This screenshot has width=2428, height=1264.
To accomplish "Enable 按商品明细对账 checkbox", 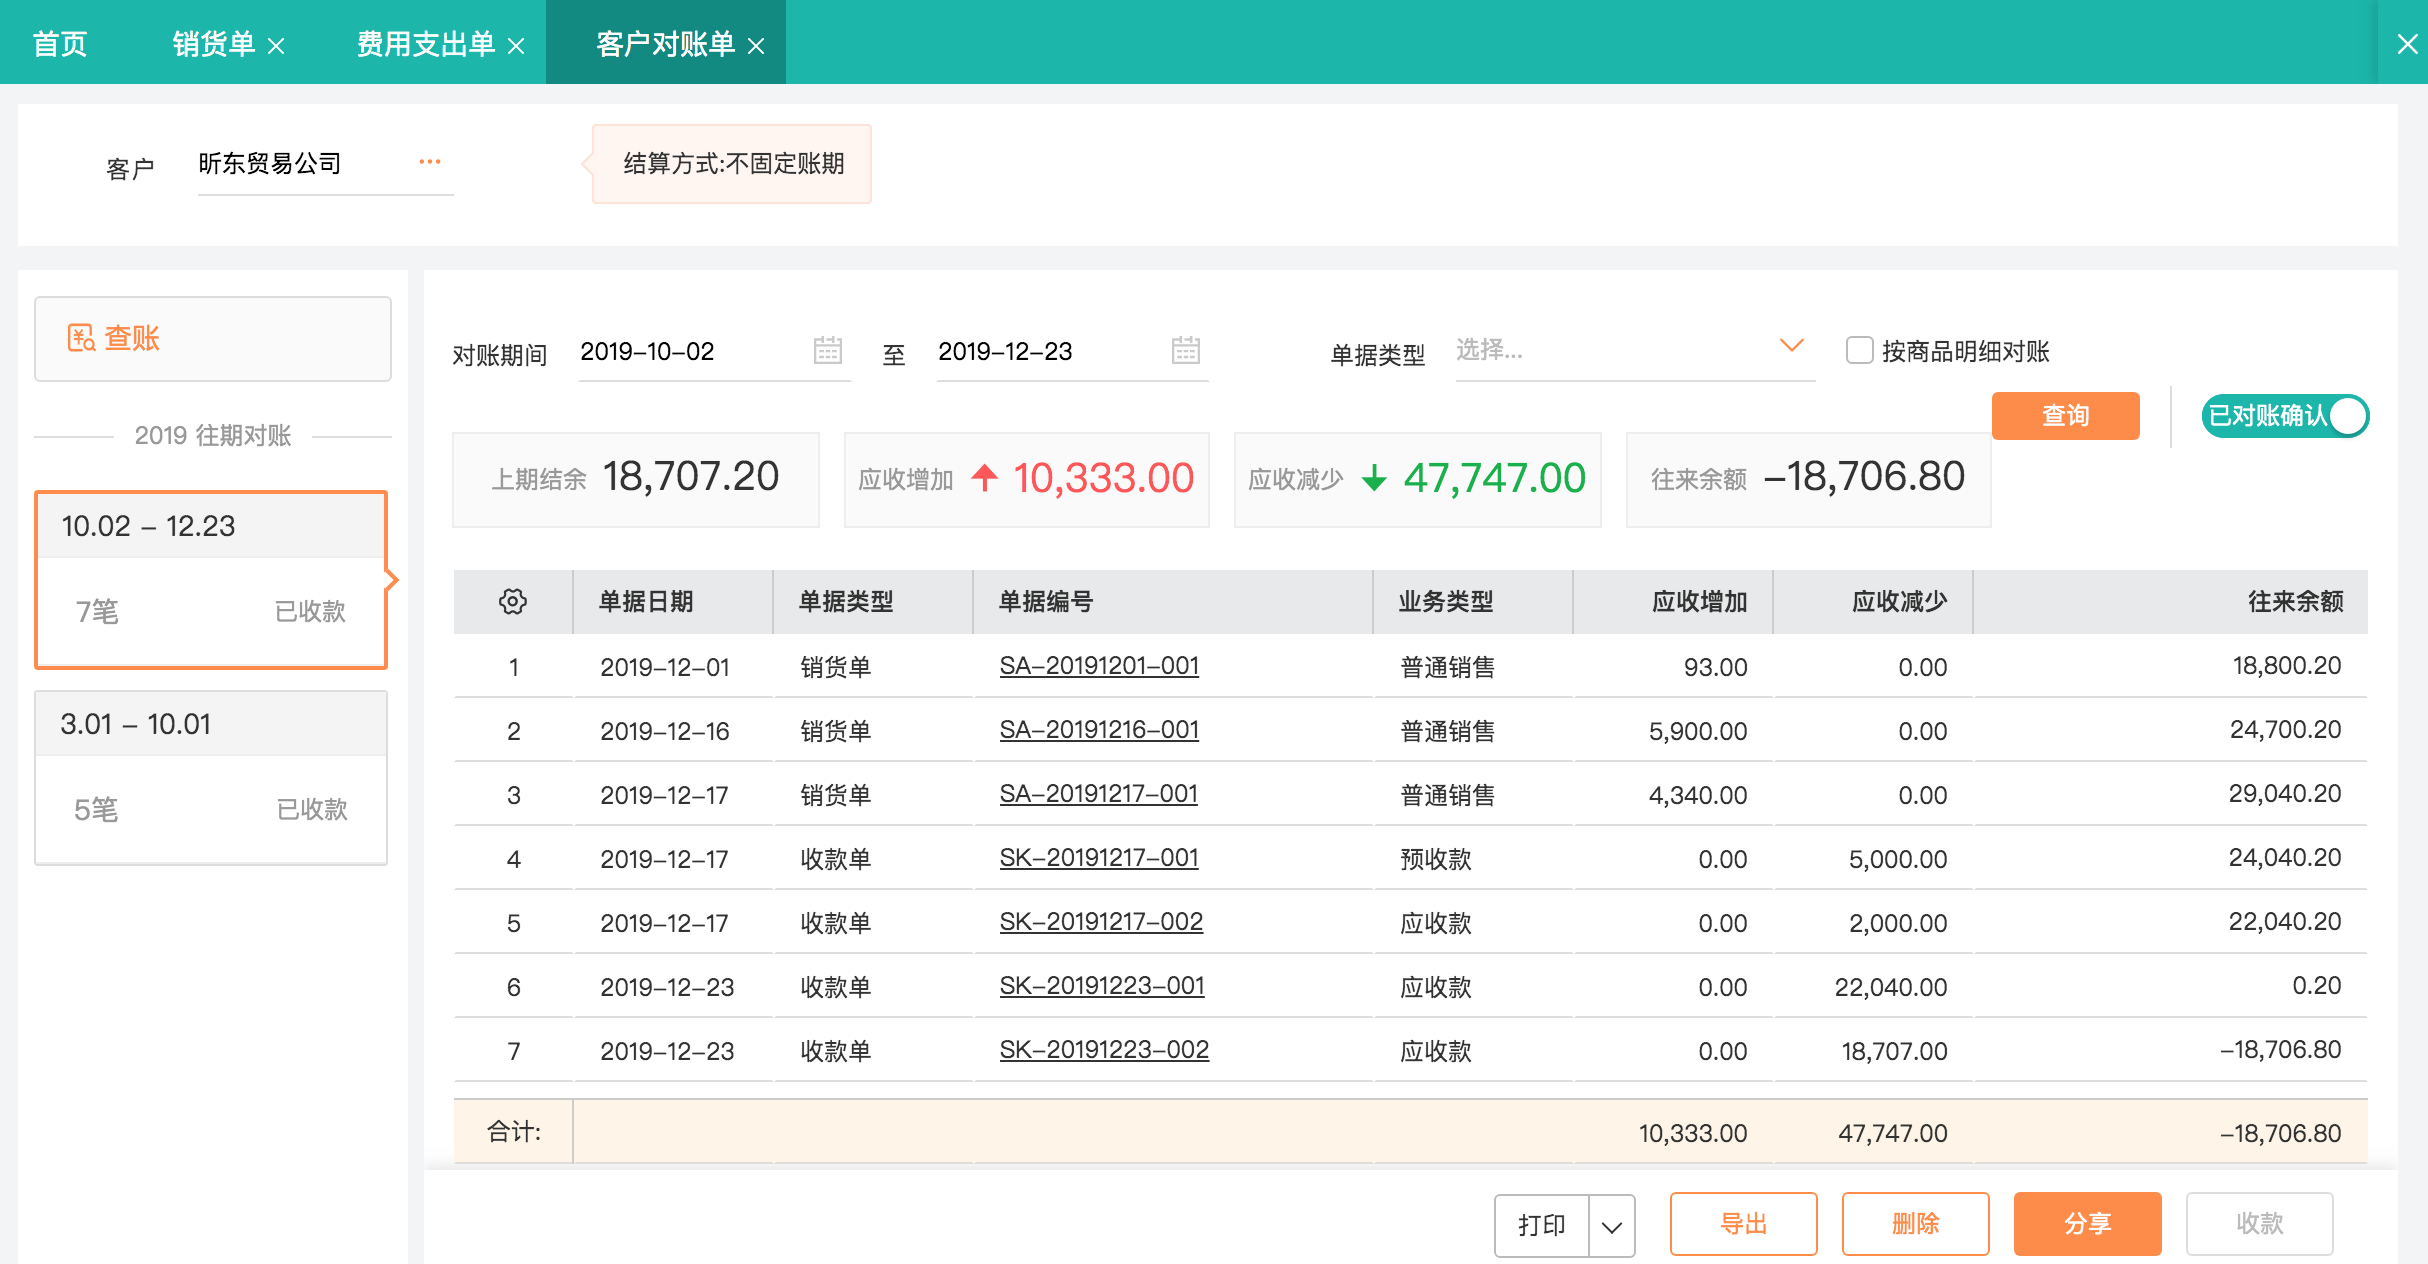I will (x=1860, y=352).
